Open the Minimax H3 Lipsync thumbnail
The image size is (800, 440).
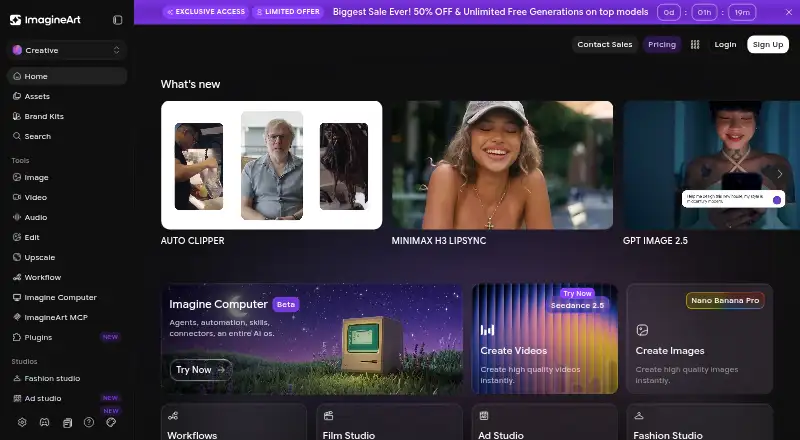(502, 165)
